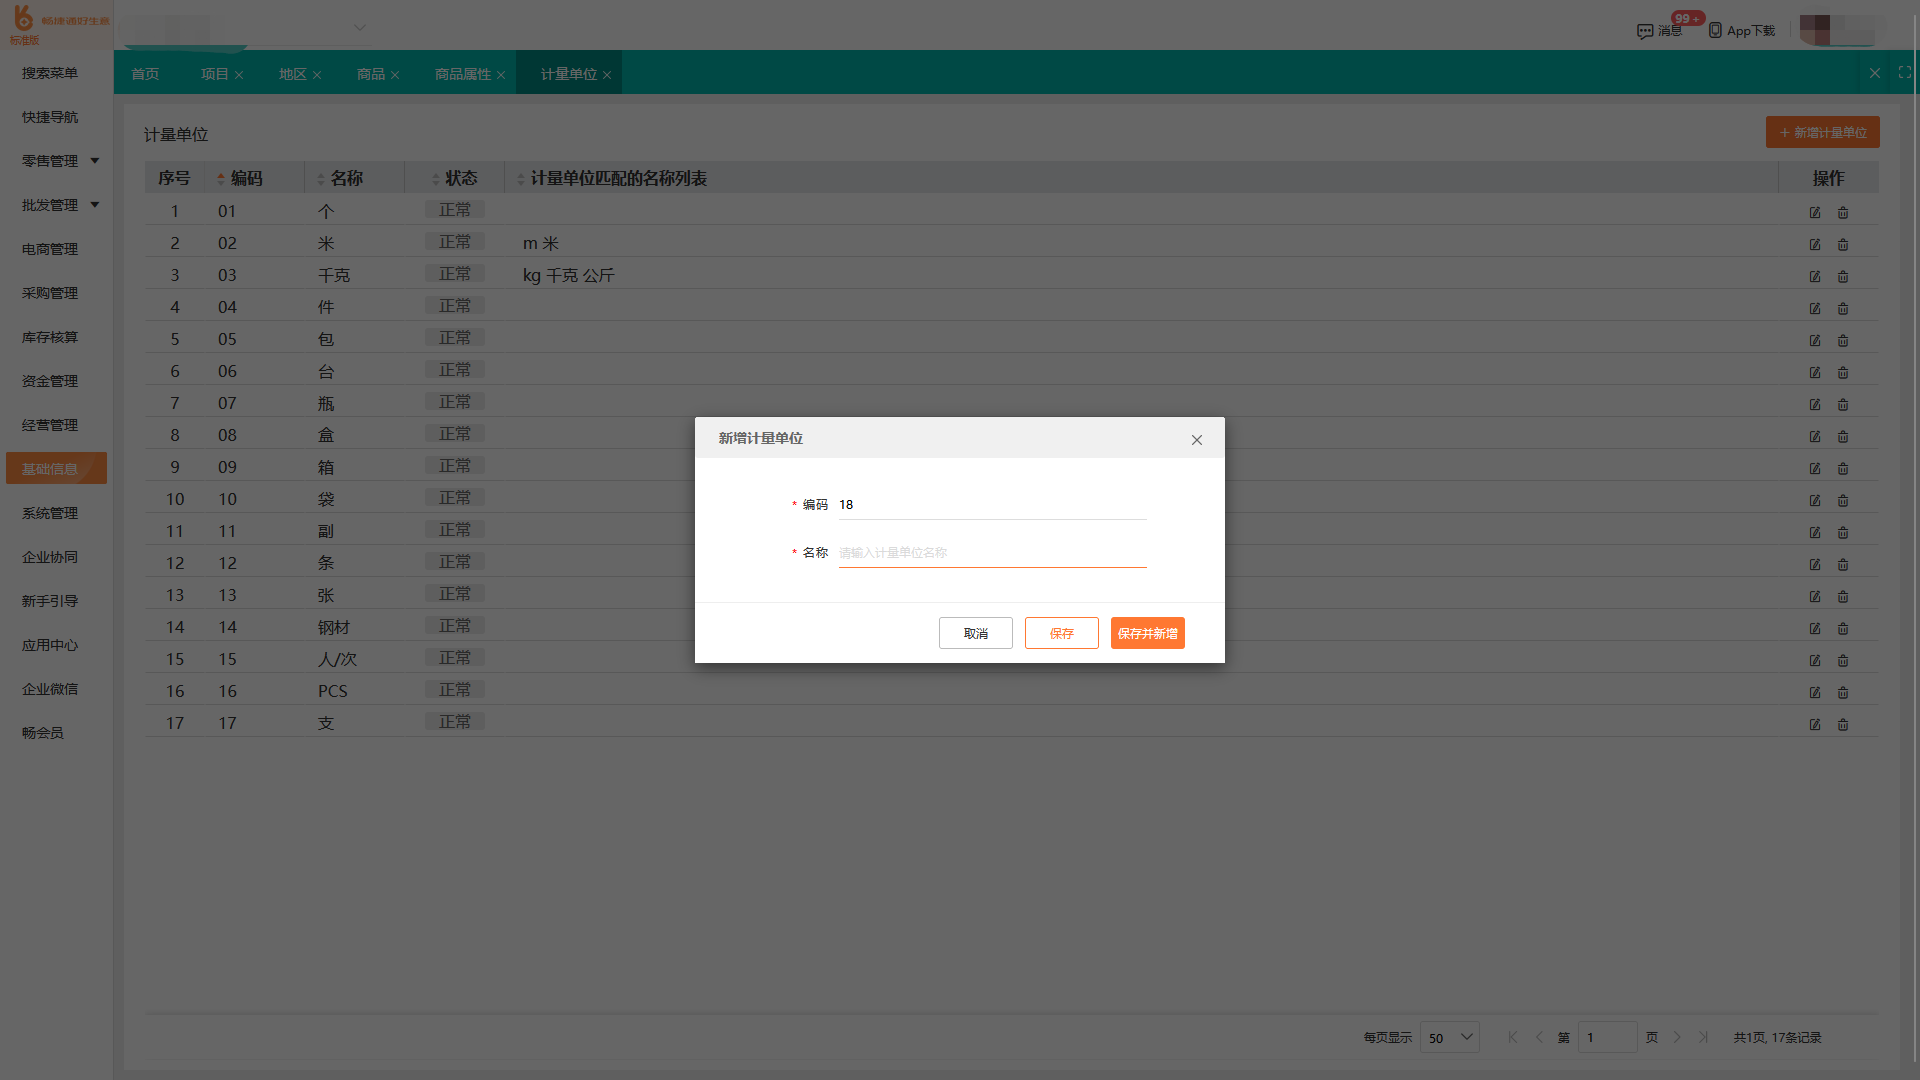The height and width of the screenshot is (1080, 1920).
Task: Click the delete icon for row 2
Action: point(1844,244)
